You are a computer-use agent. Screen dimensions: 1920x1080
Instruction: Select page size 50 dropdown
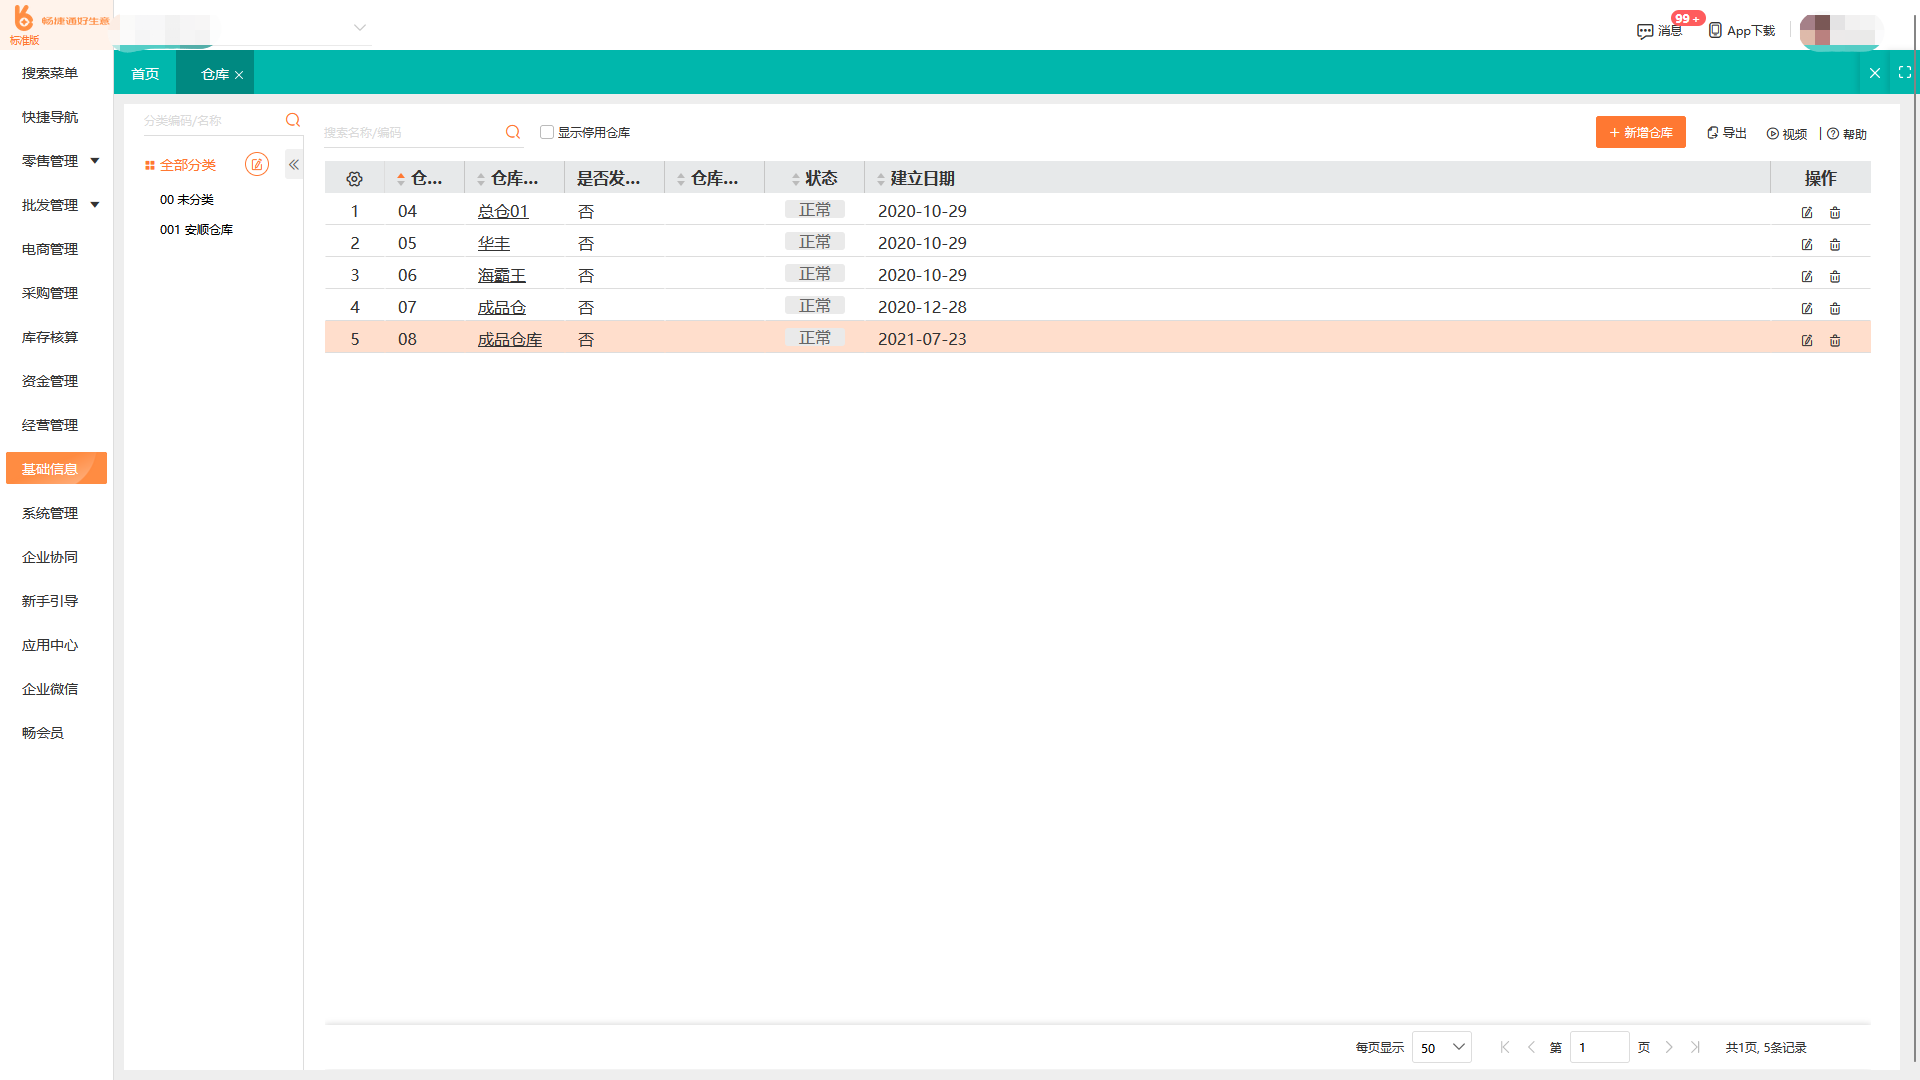(1440, 1047)
